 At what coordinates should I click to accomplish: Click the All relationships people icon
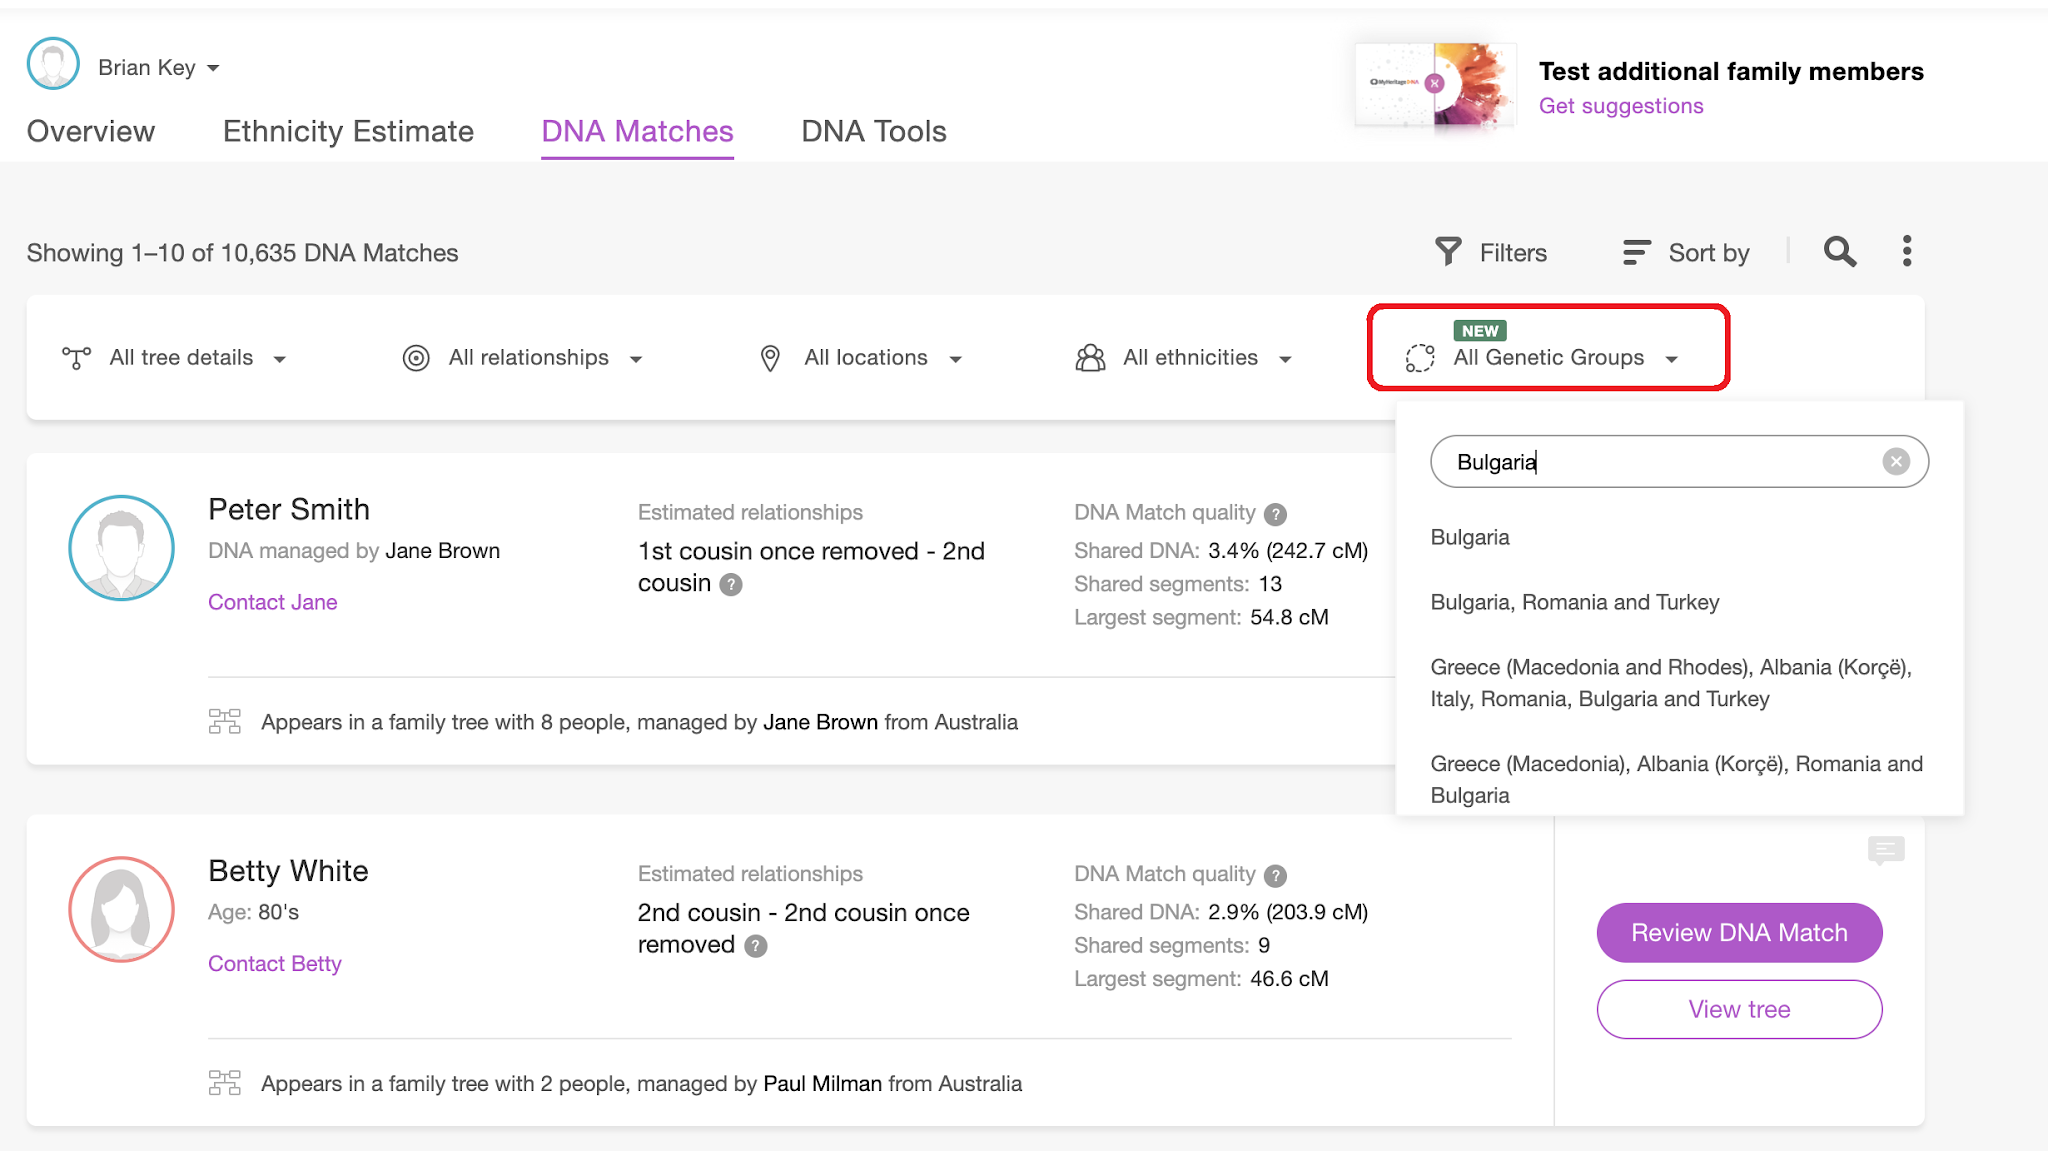415,357
